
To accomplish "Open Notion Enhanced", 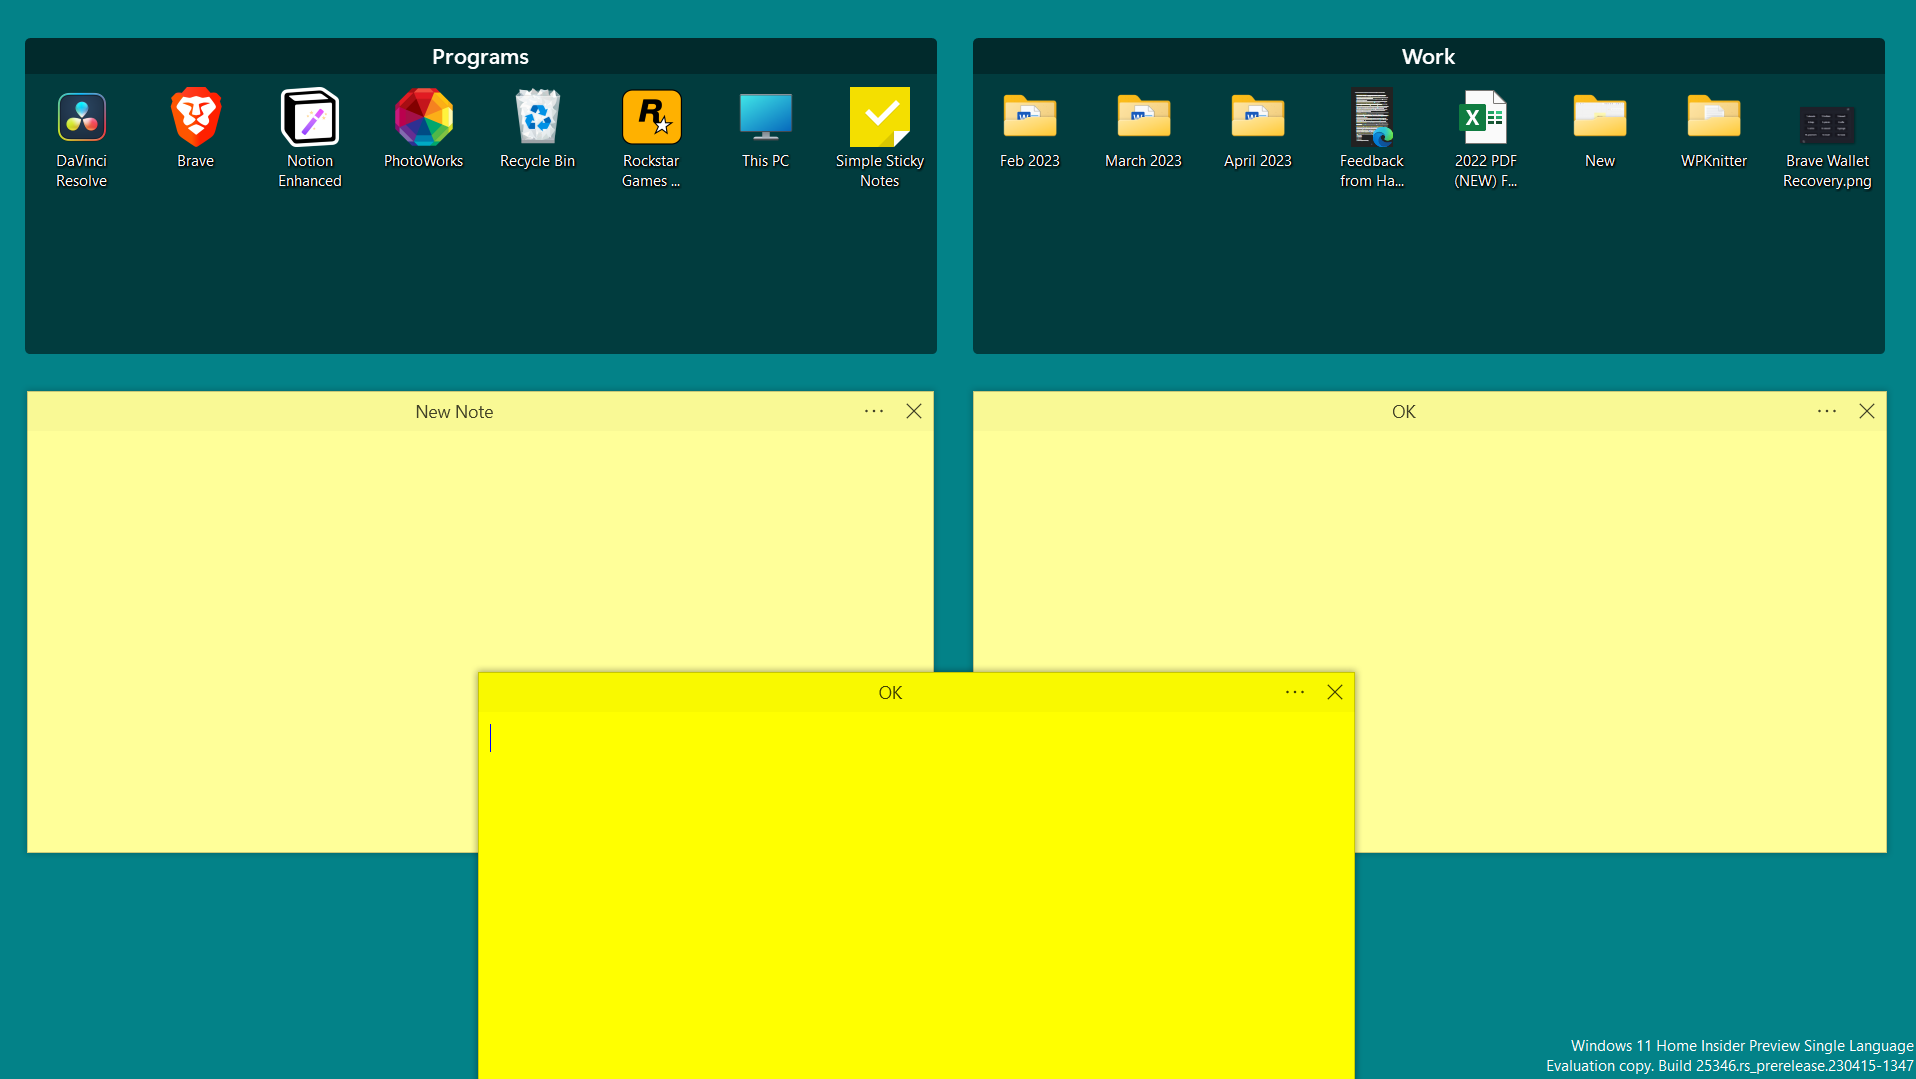I will 309,117.
